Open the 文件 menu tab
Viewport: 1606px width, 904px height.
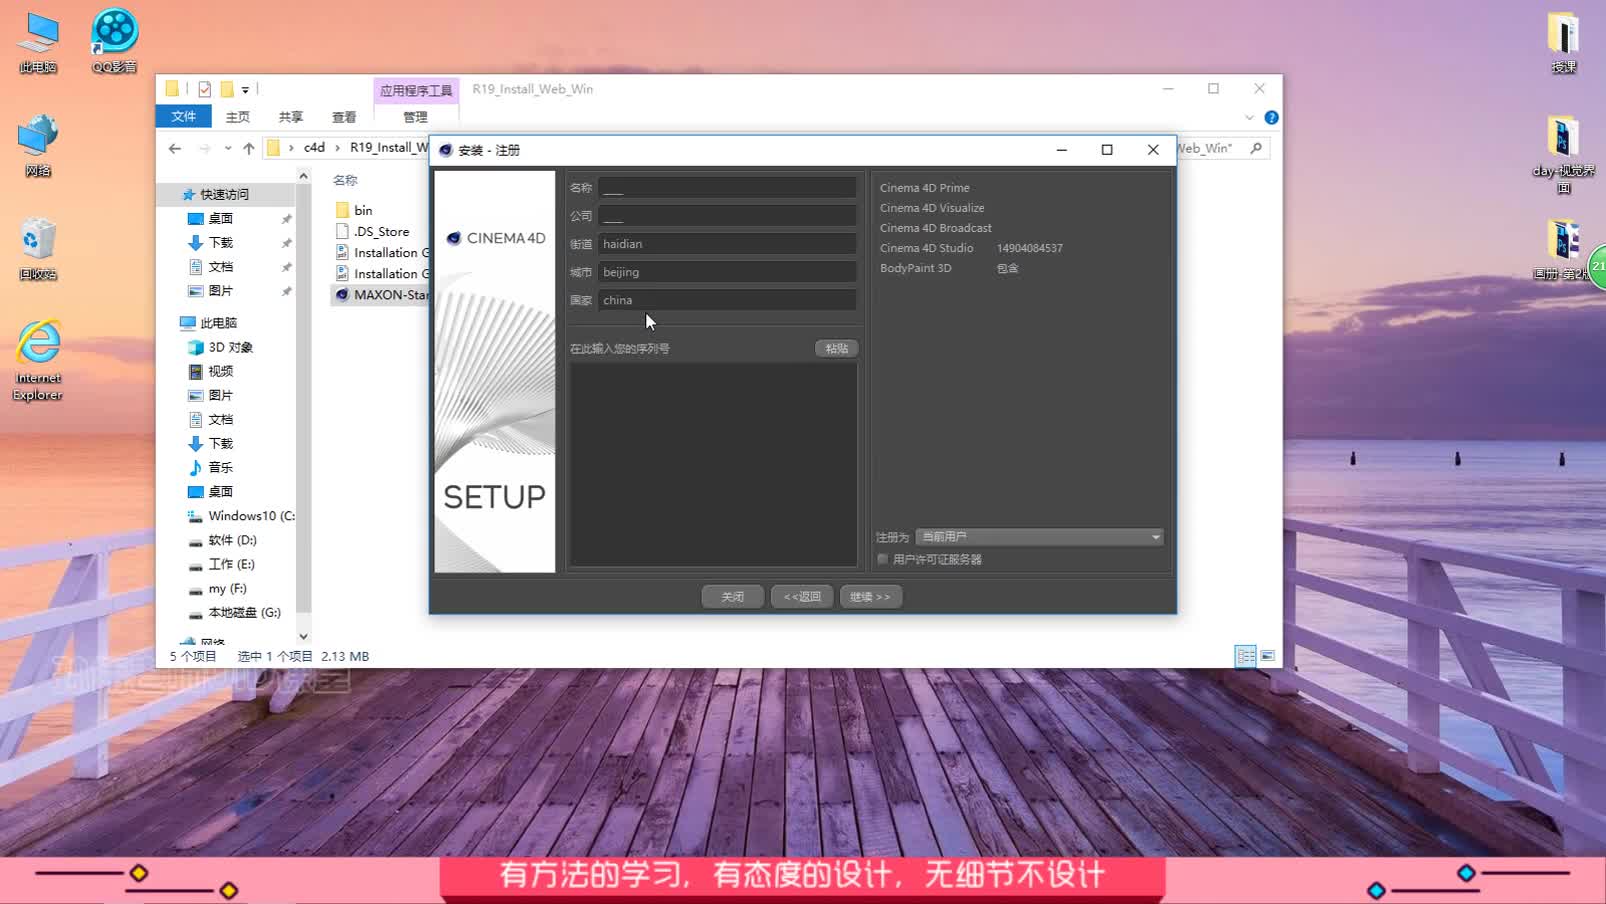coord(183,117)
